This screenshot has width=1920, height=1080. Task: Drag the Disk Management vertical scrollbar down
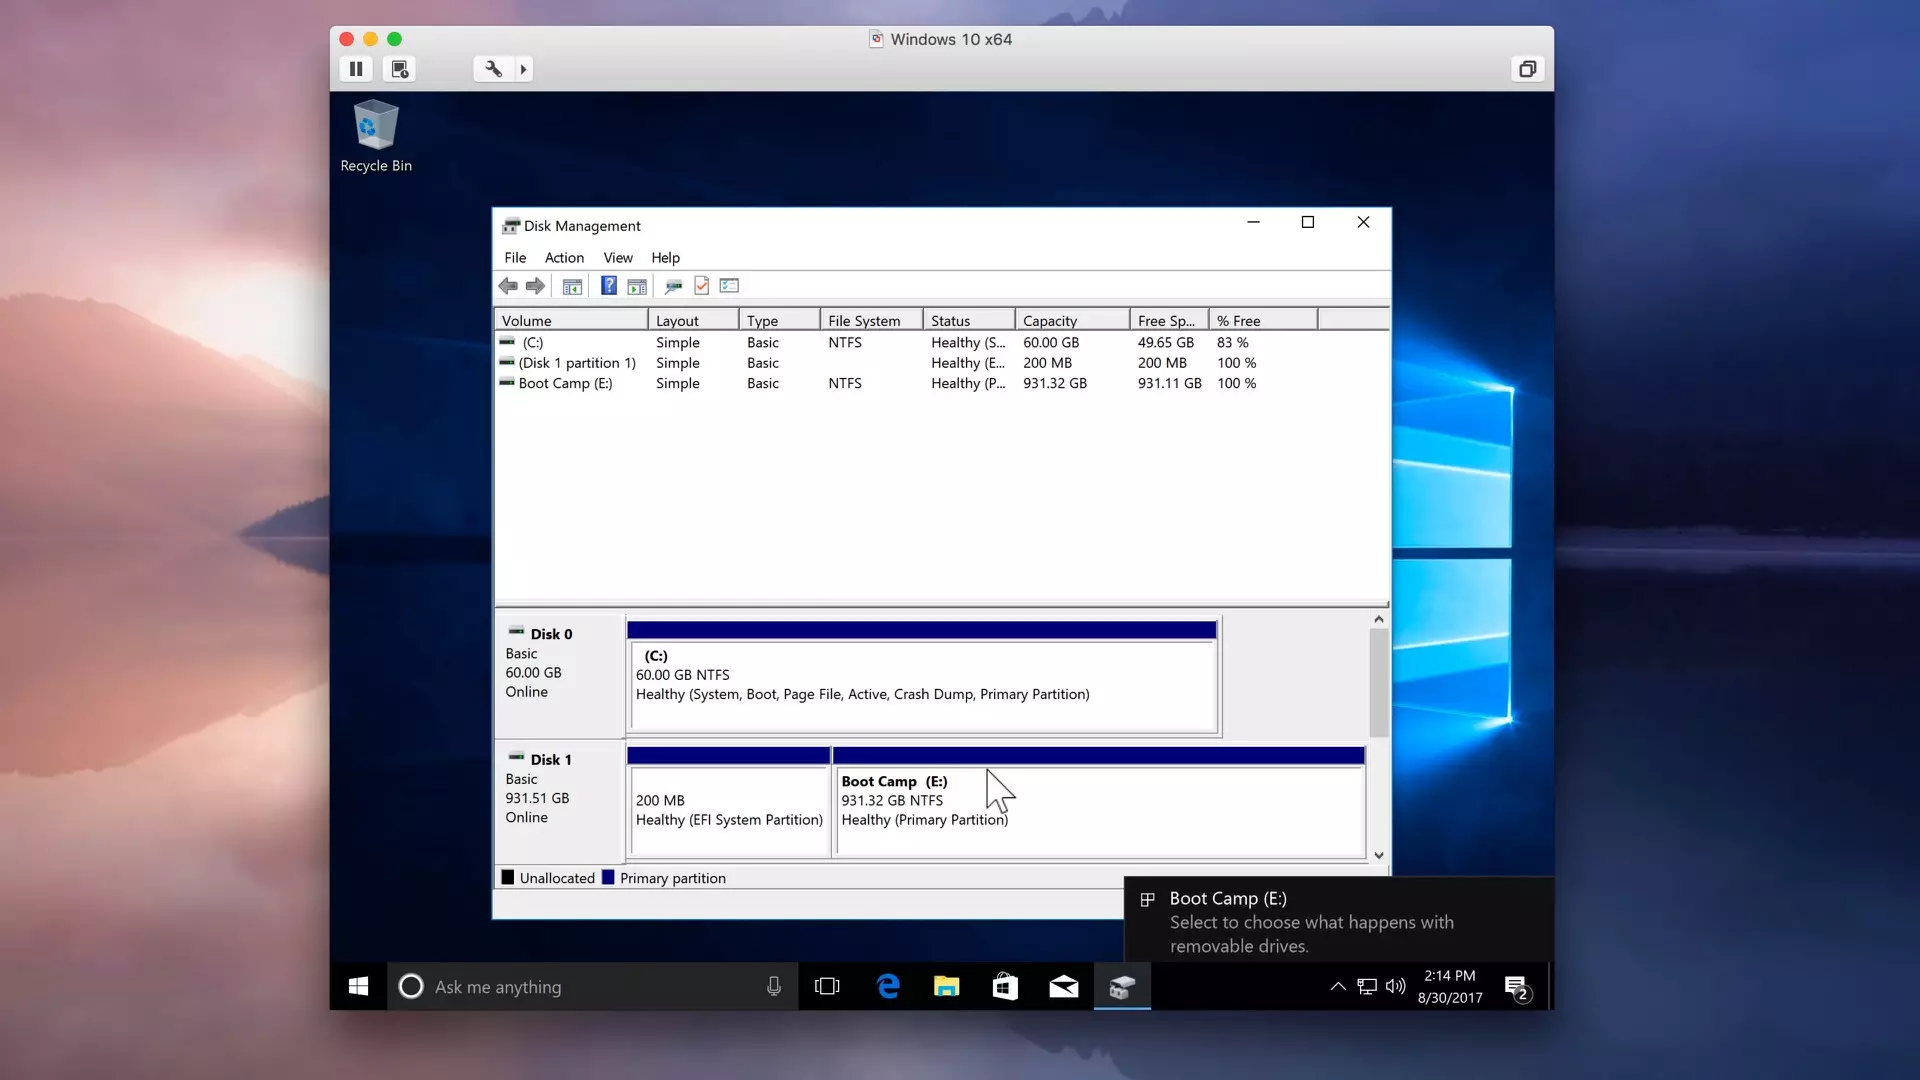1379,855
